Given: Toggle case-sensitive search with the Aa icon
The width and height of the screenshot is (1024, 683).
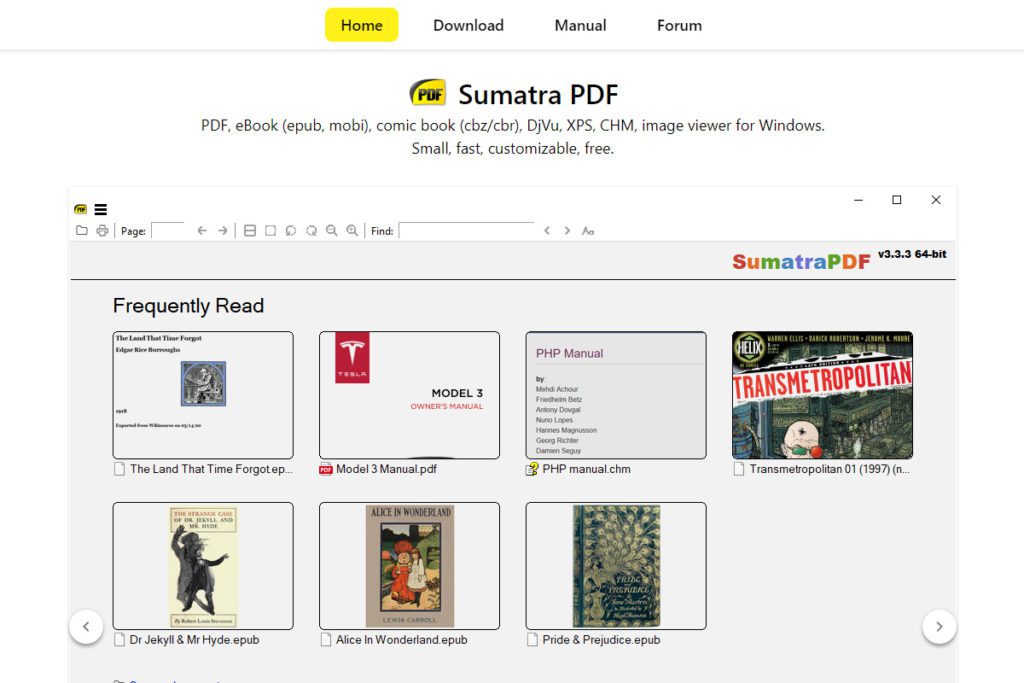Looking at the screenshot, I should [588, 230].
